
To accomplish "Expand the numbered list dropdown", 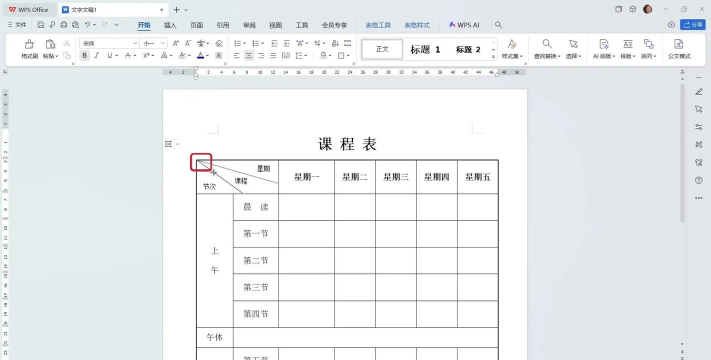I will [263, 44].
